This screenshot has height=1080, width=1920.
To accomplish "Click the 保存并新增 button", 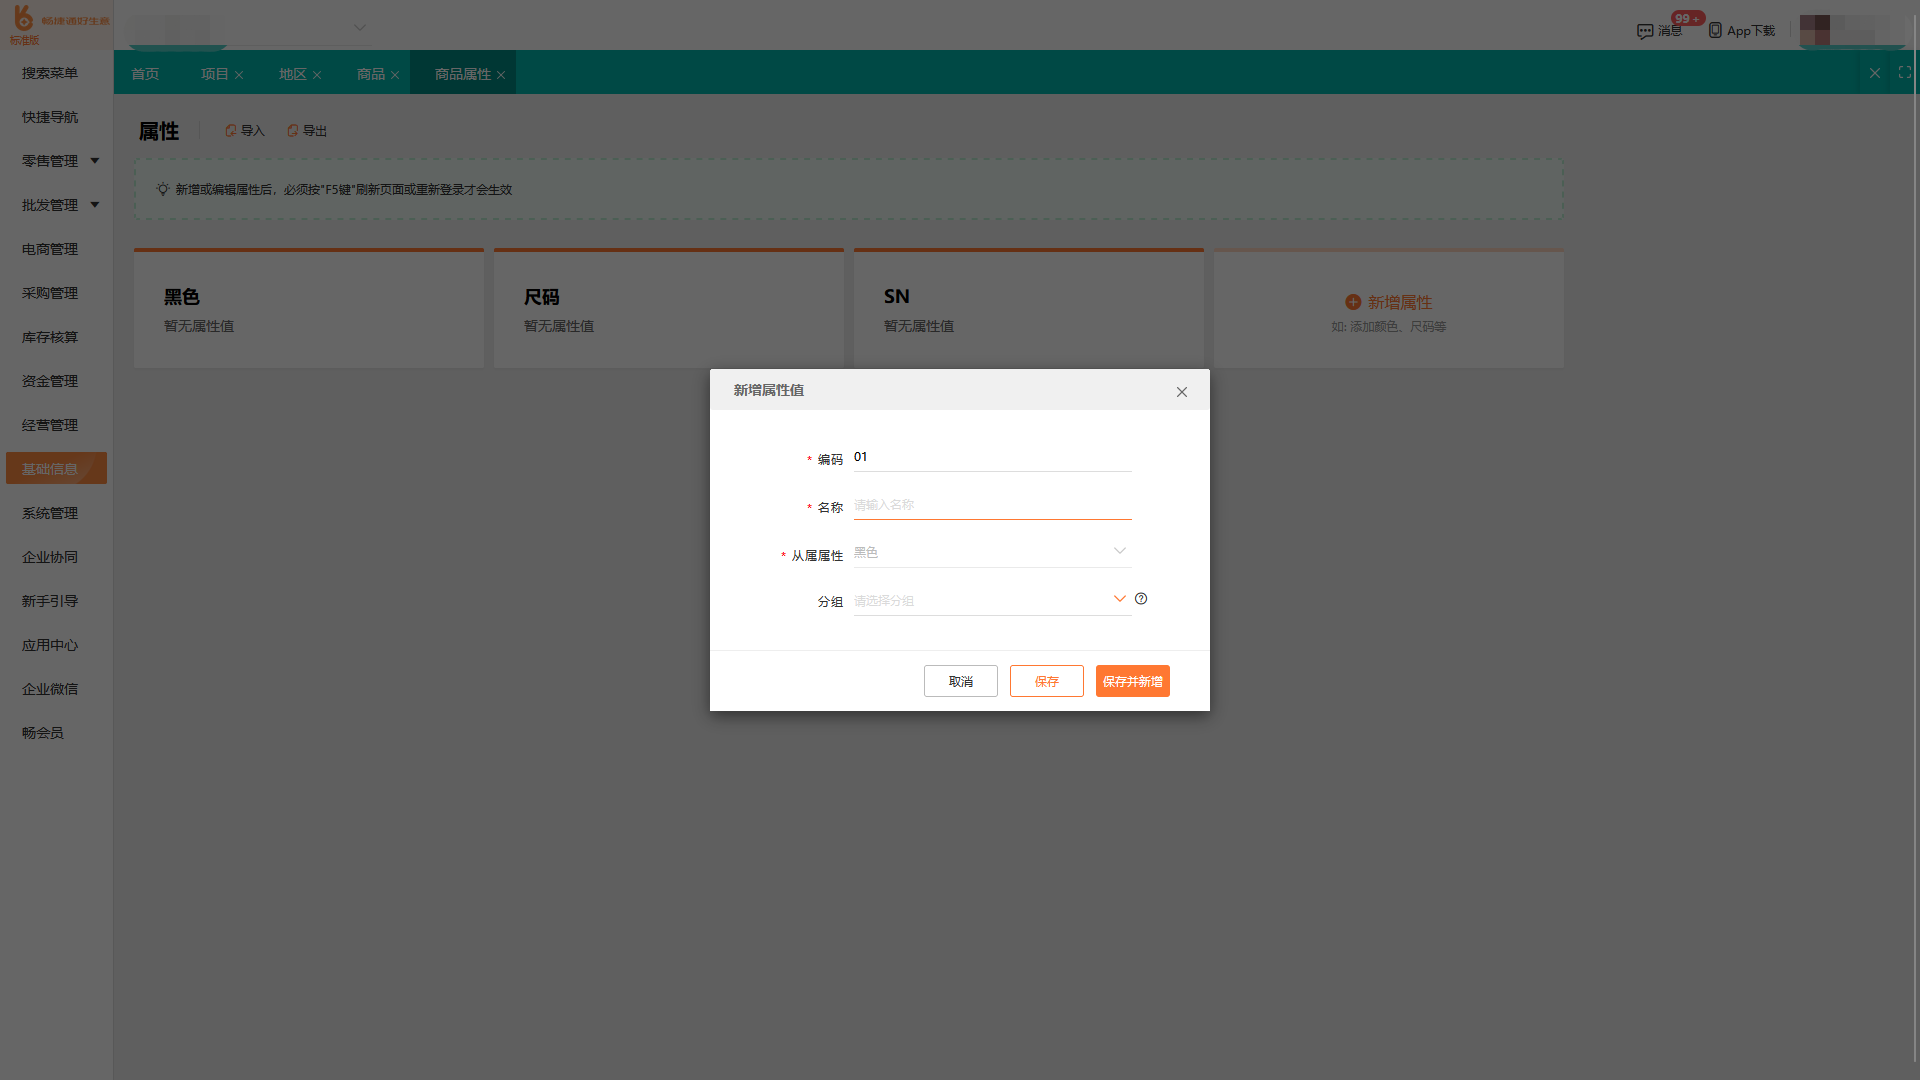I will click(1133, 680).
